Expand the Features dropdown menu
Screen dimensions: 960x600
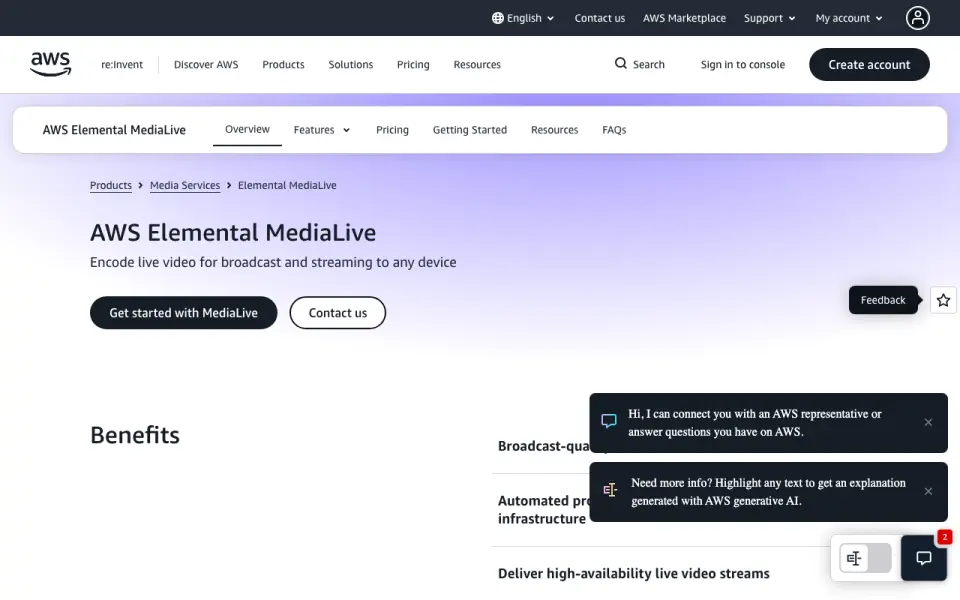321,130
